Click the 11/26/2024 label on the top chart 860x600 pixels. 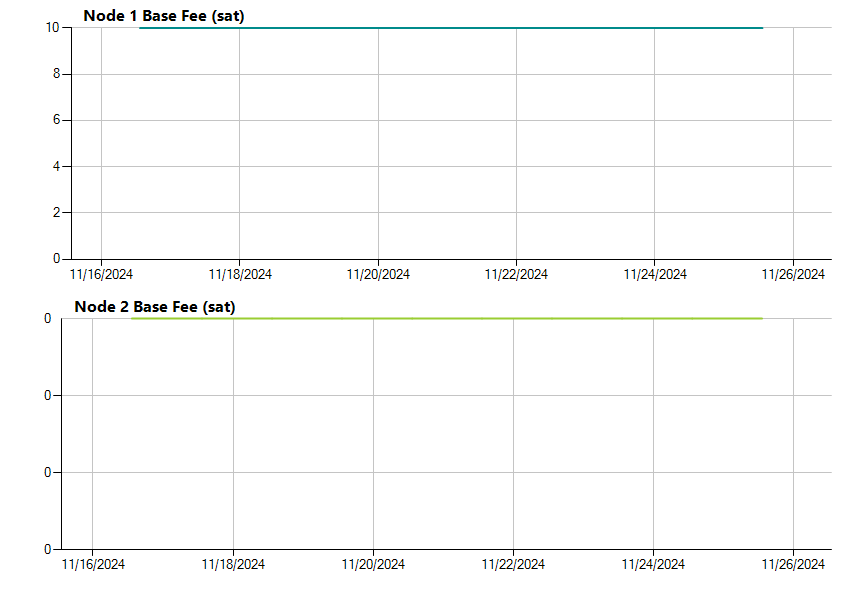[x=791, y=271]
